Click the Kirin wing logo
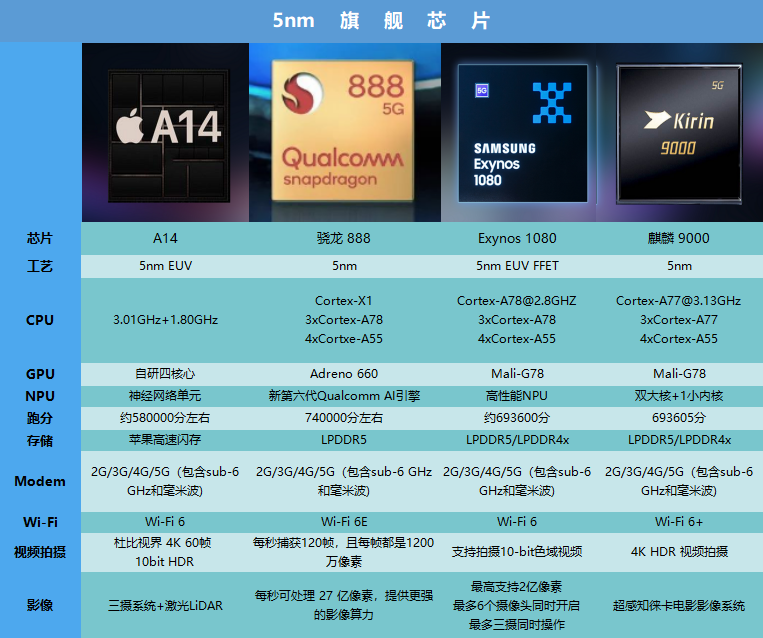 pos(659,121)
